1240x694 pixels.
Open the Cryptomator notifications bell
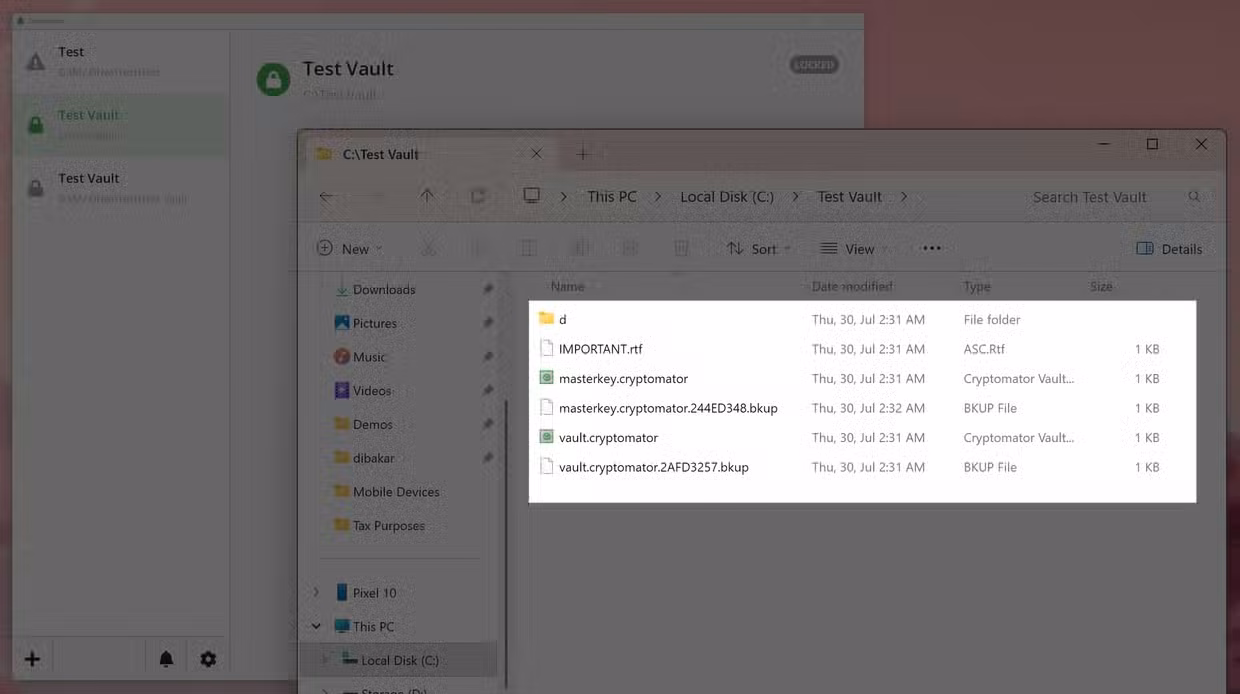coord(166,659)
